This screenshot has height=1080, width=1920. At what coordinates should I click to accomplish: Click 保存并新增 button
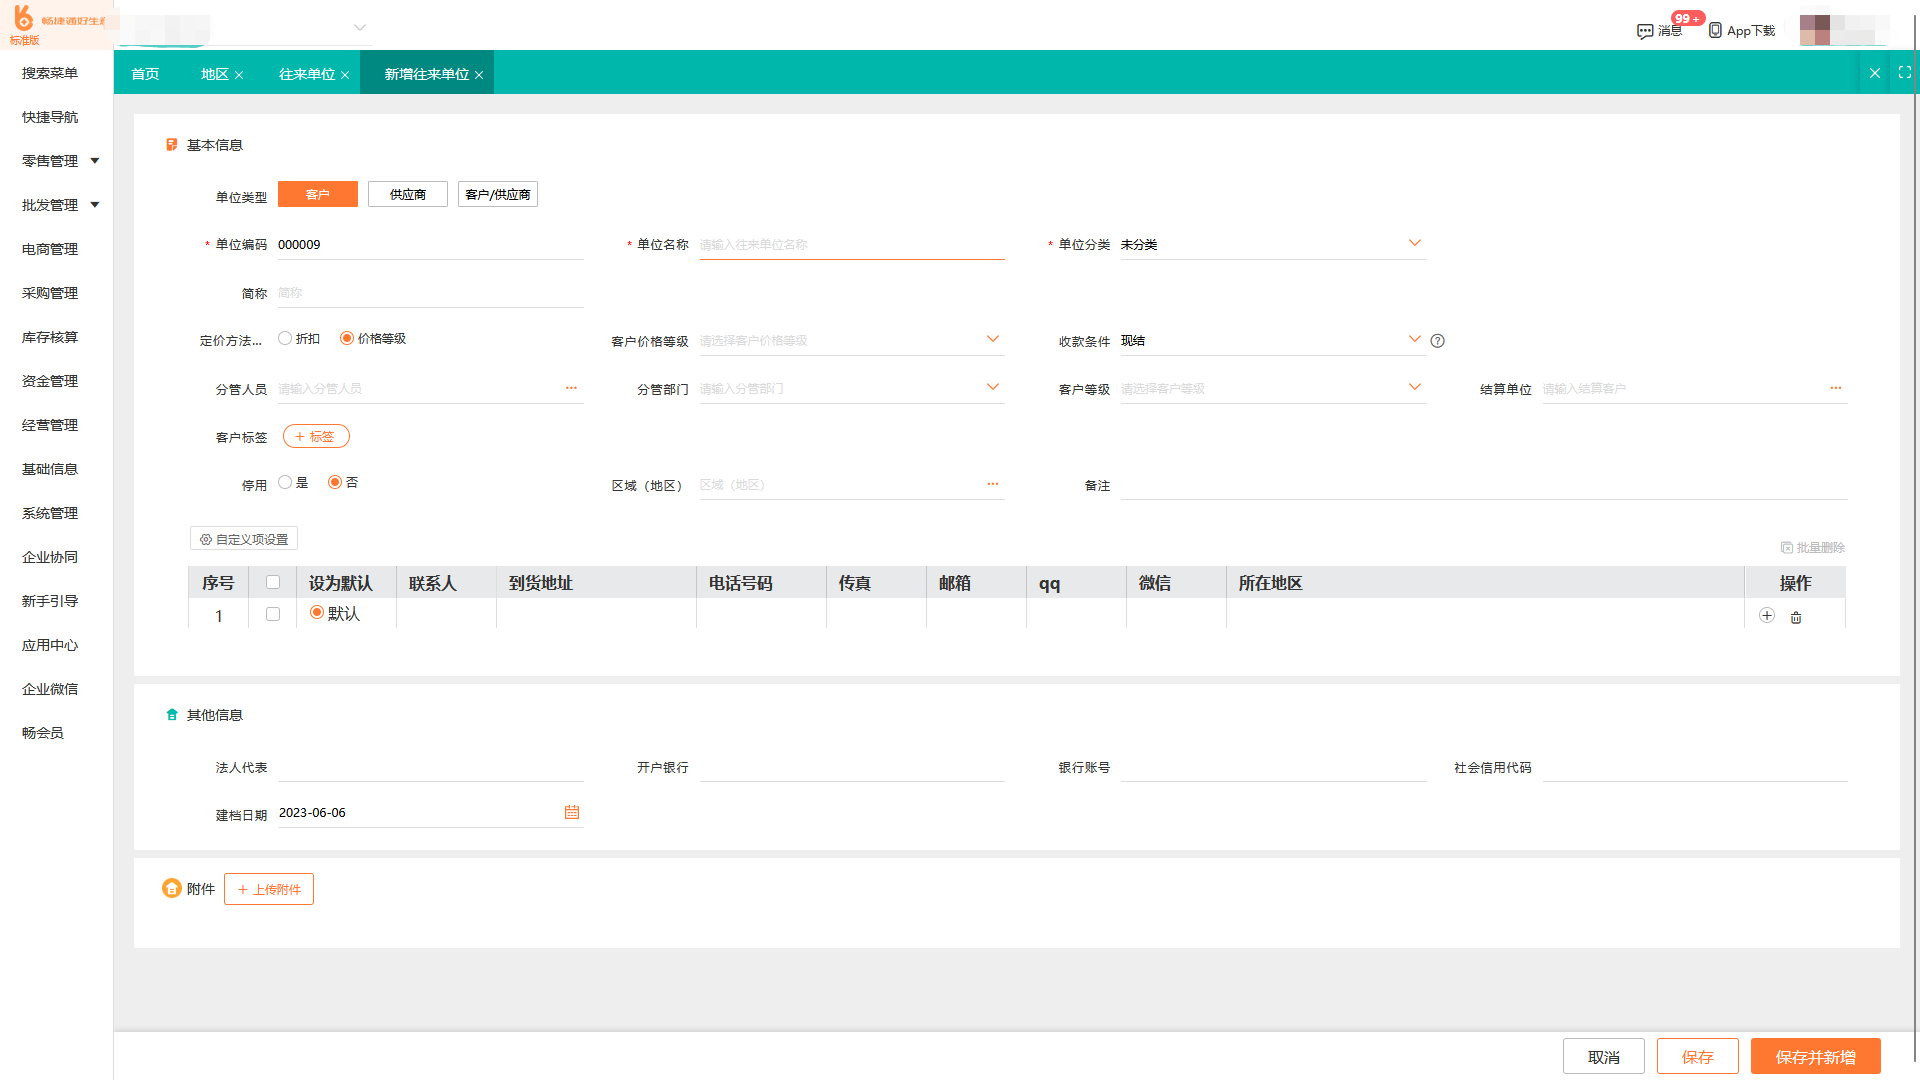[x=1812, y=1054]
